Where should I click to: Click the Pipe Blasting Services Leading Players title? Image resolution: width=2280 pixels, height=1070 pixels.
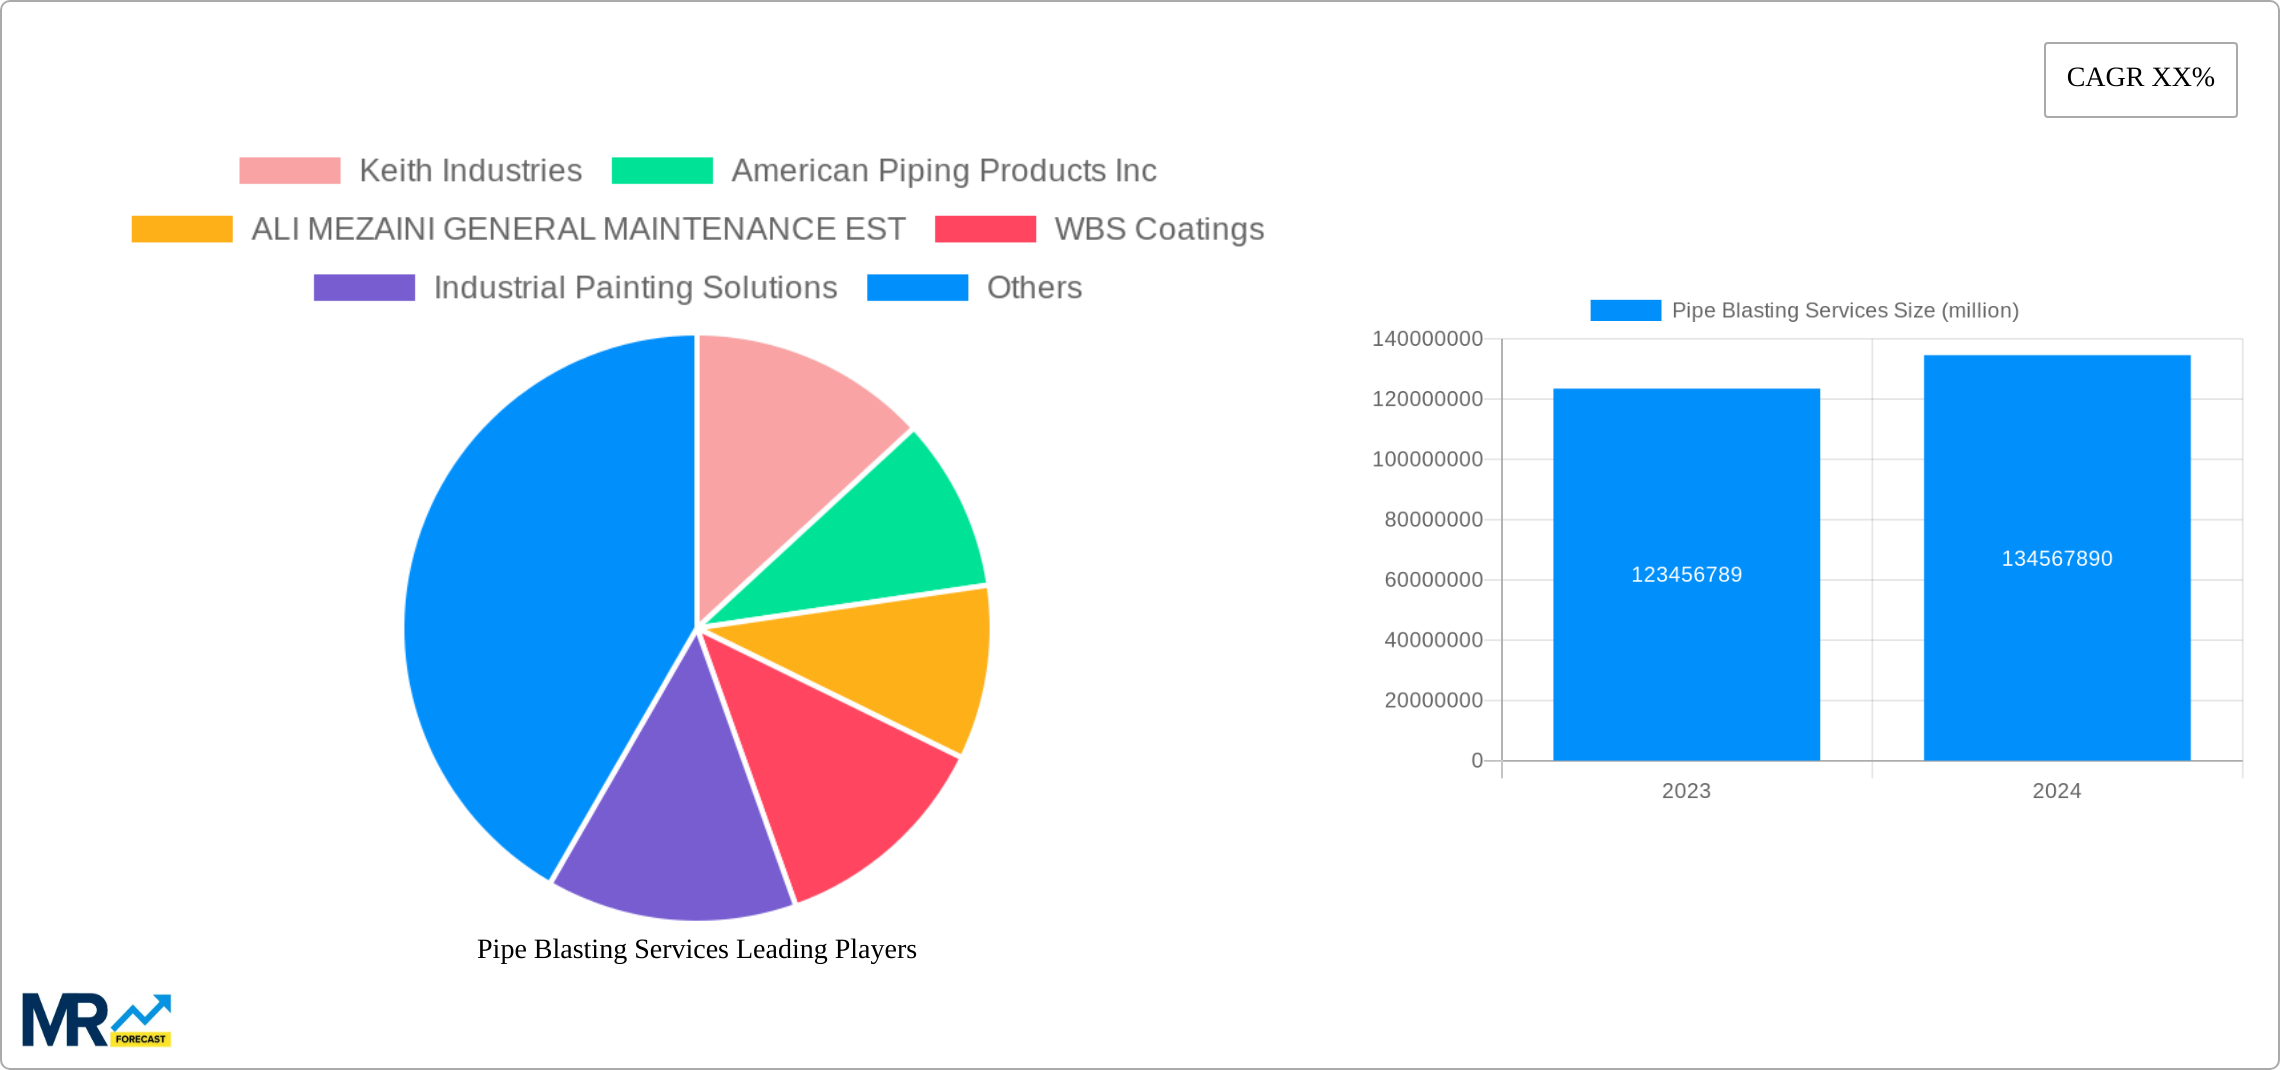pos(696,949)
